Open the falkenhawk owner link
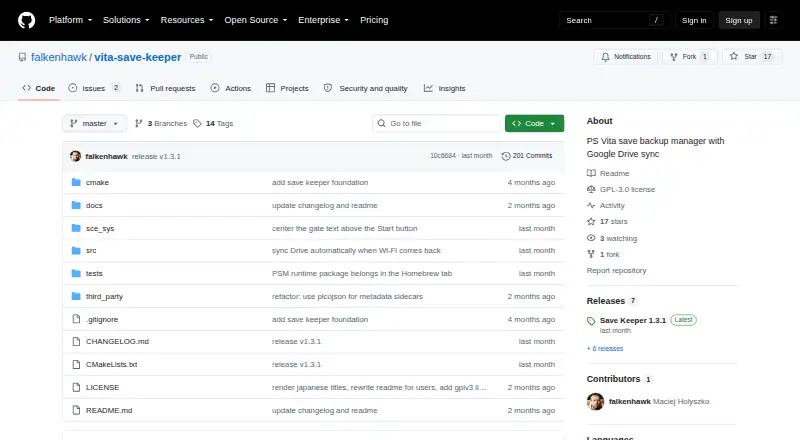The height and width of the screenshot is (440, 800). click(x=59, y=57)
